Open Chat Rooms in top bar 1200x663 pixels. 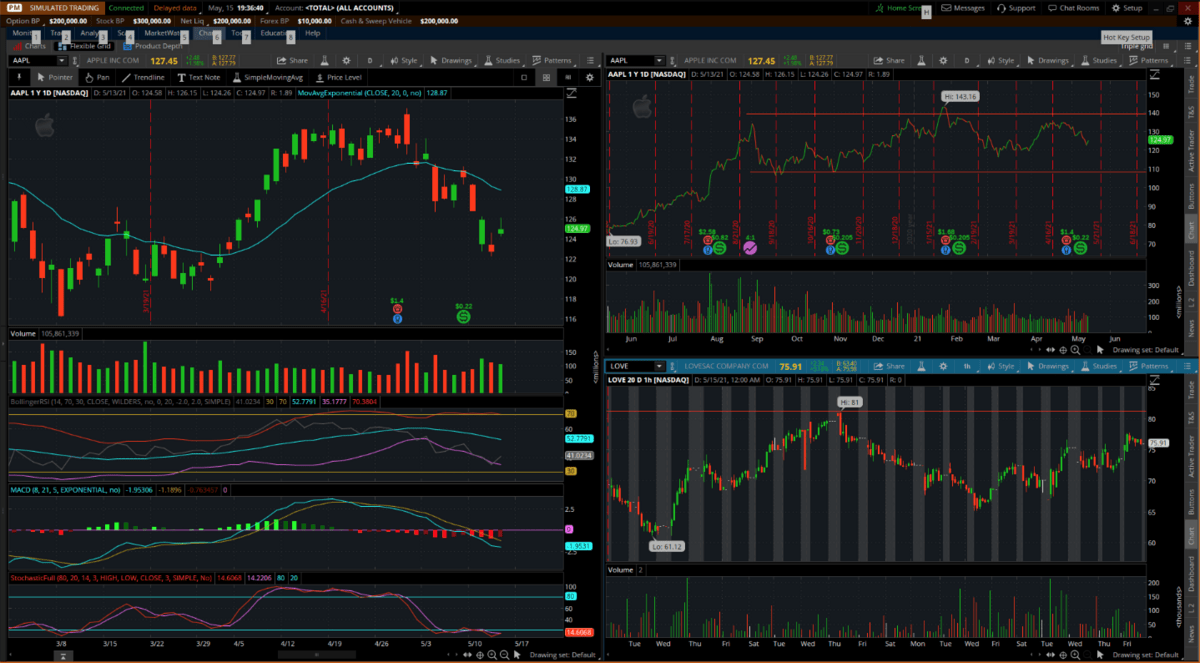click(x=1072, y=8)
